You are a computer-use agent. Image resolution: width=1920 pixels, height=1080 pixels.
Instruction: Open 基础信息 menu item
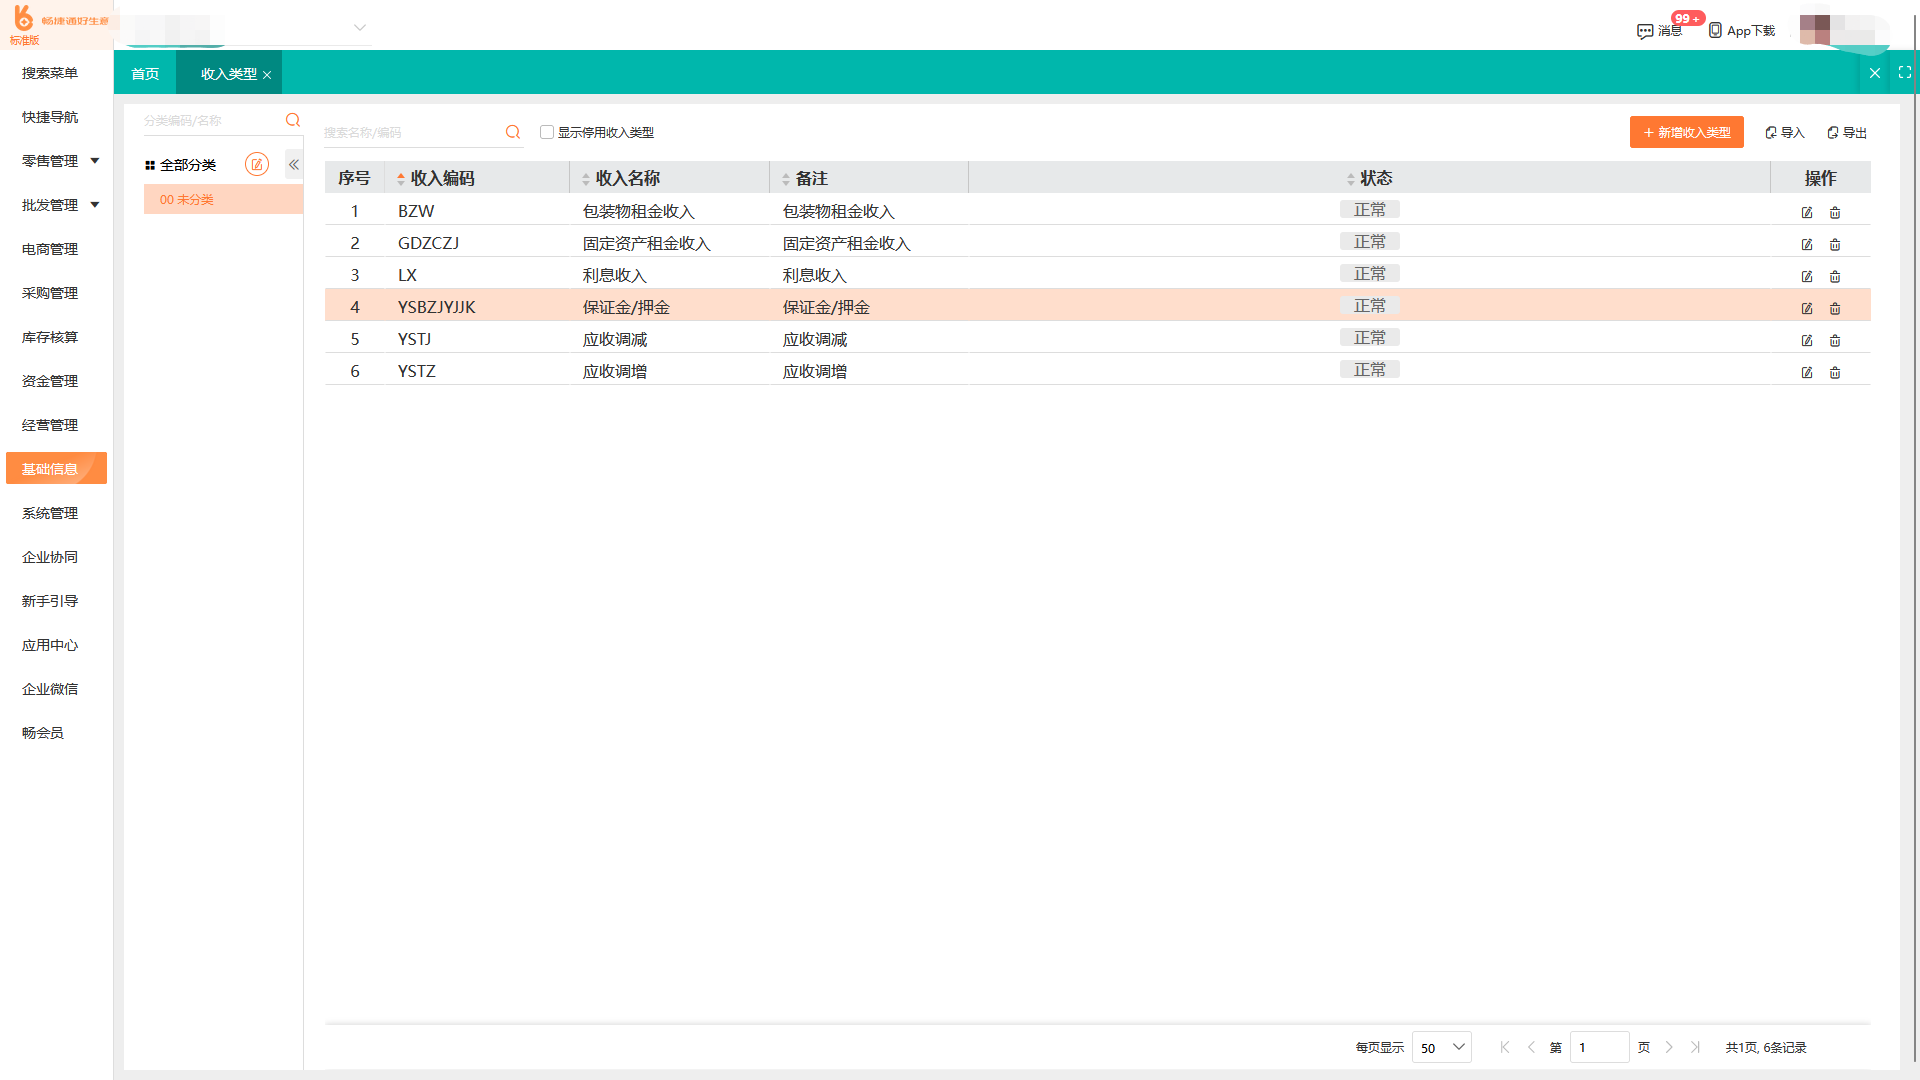coord(51,468)
